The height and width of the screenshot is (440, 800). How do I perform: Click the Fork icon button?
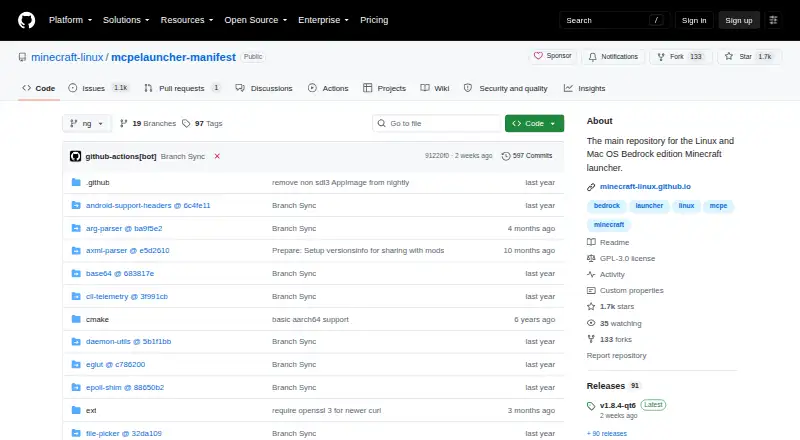tap(661, 57)
